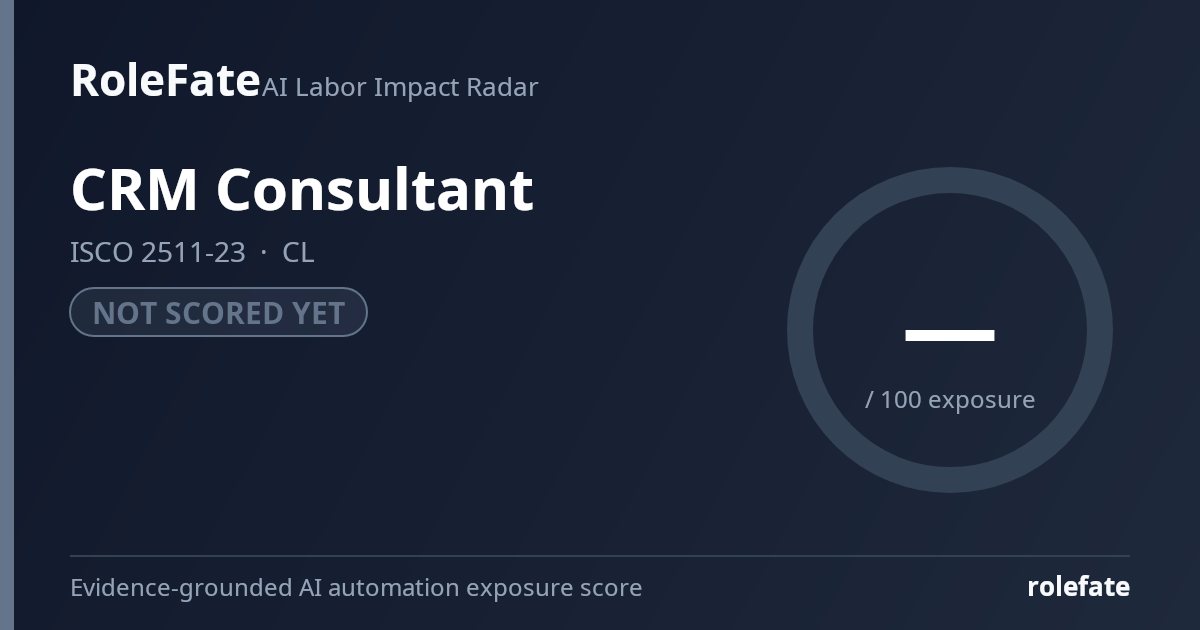The image size is (1200, 630).
Task: Click the 'CRM' word in the title
Action: (x=134, y=190)
